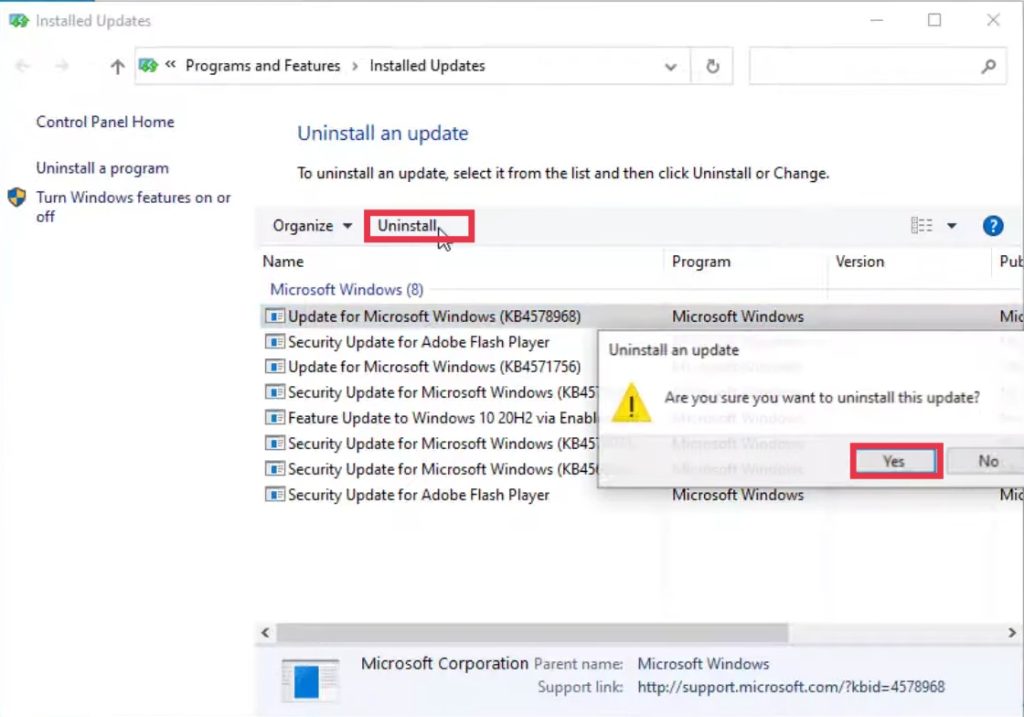Click the double chevron in address bar

click(170, 64)
